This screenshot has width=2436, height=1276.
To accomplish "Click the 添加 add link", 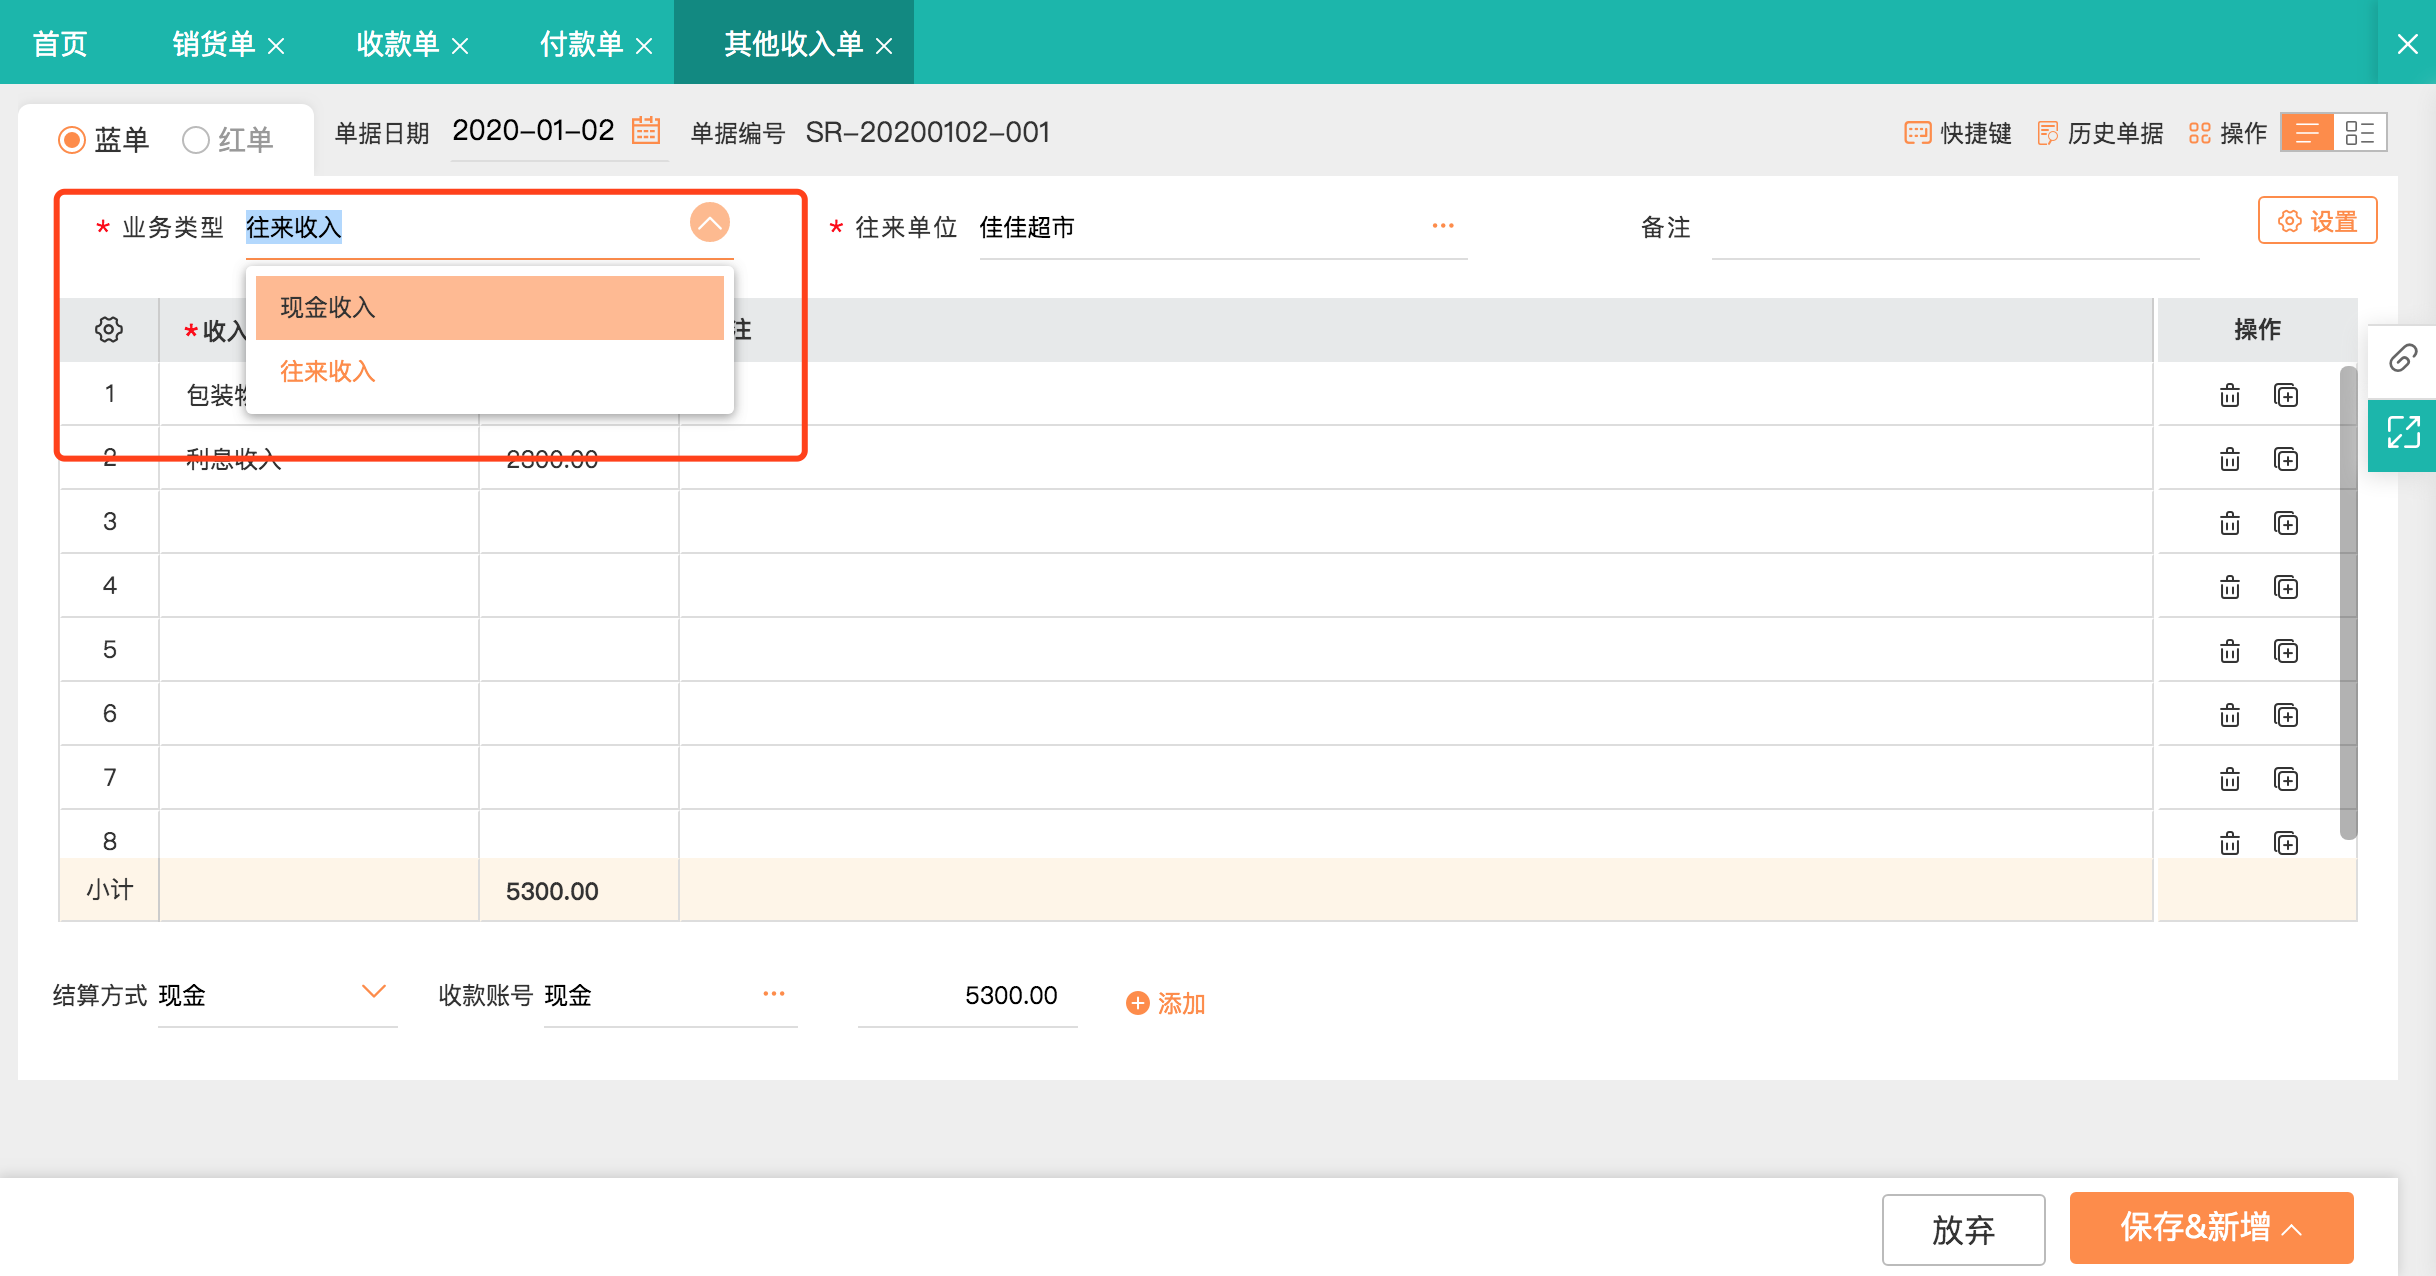I will tap(1165, 1002).
